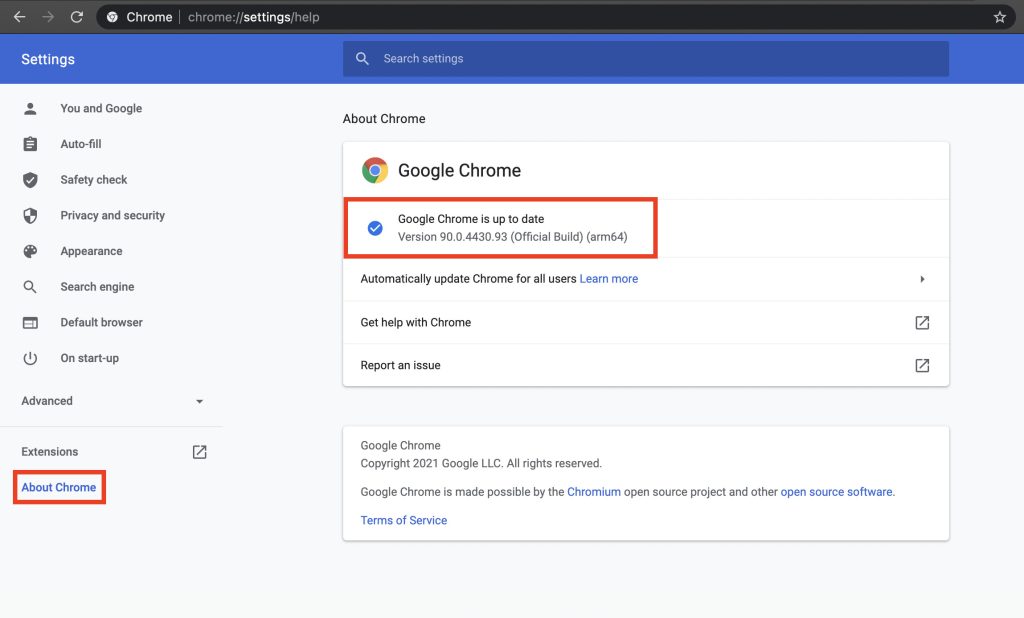This screenshot has width=1024, height=618.
Task: Click the Search settings field
Action: click(645, 59)
